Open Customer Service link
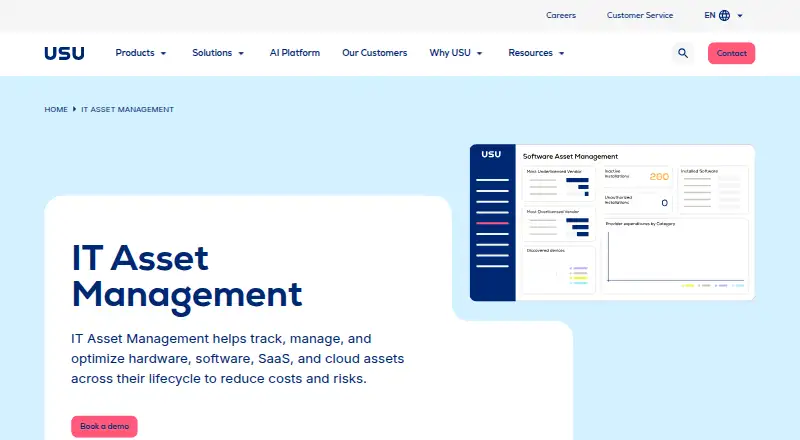 (640, 15)
